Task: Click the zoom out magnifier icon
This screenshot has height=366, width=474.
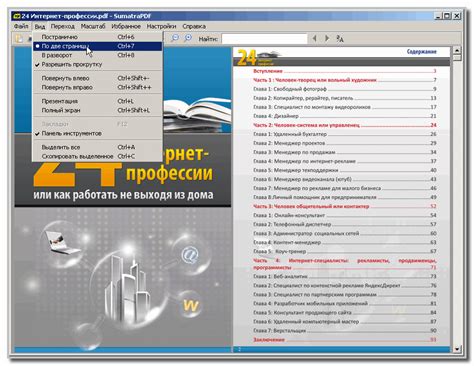Action: tap(175, 38)
